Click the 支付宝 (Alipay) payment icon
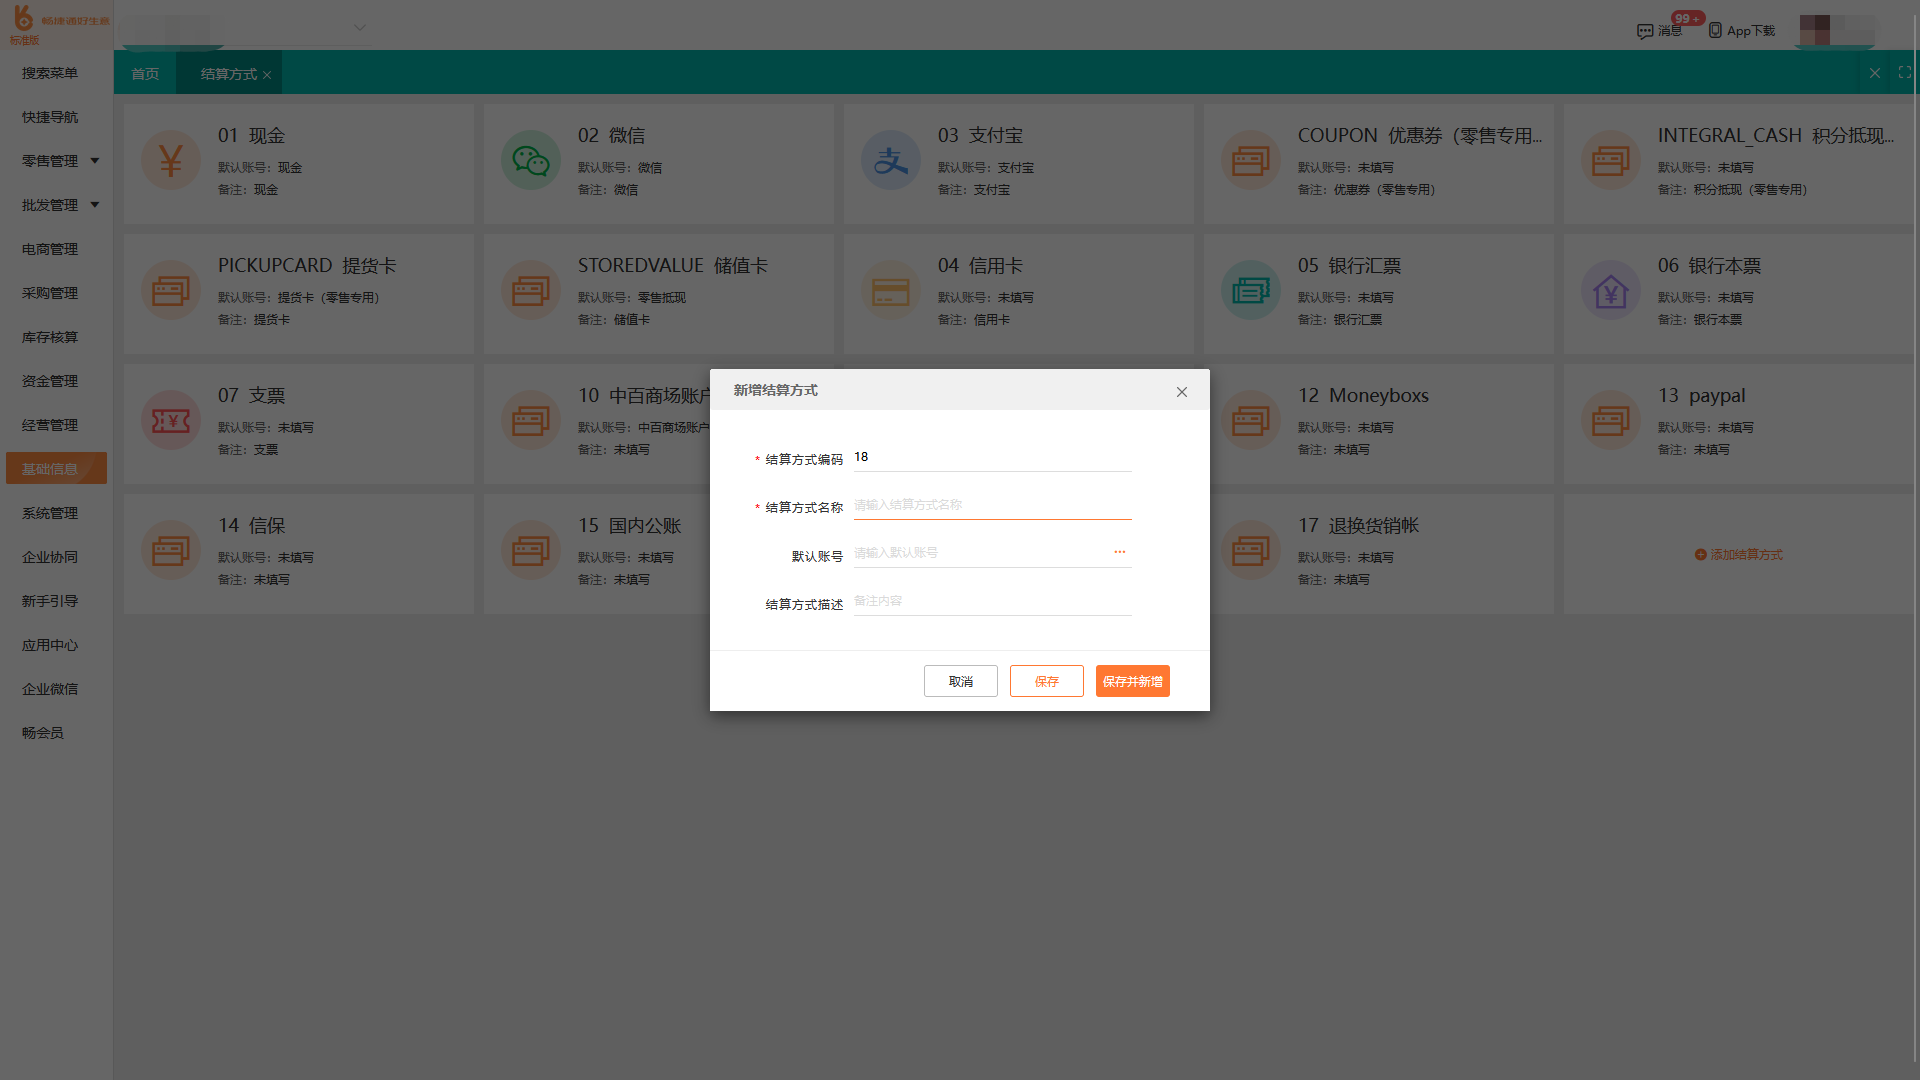Screen dimensions: 1920x1080 pos(889,160)
